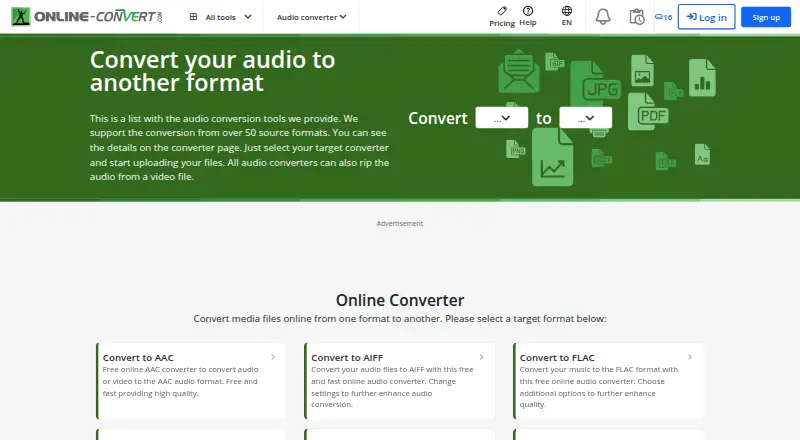
Task: Open the Help question mark icon
Action: click(528, 11)
